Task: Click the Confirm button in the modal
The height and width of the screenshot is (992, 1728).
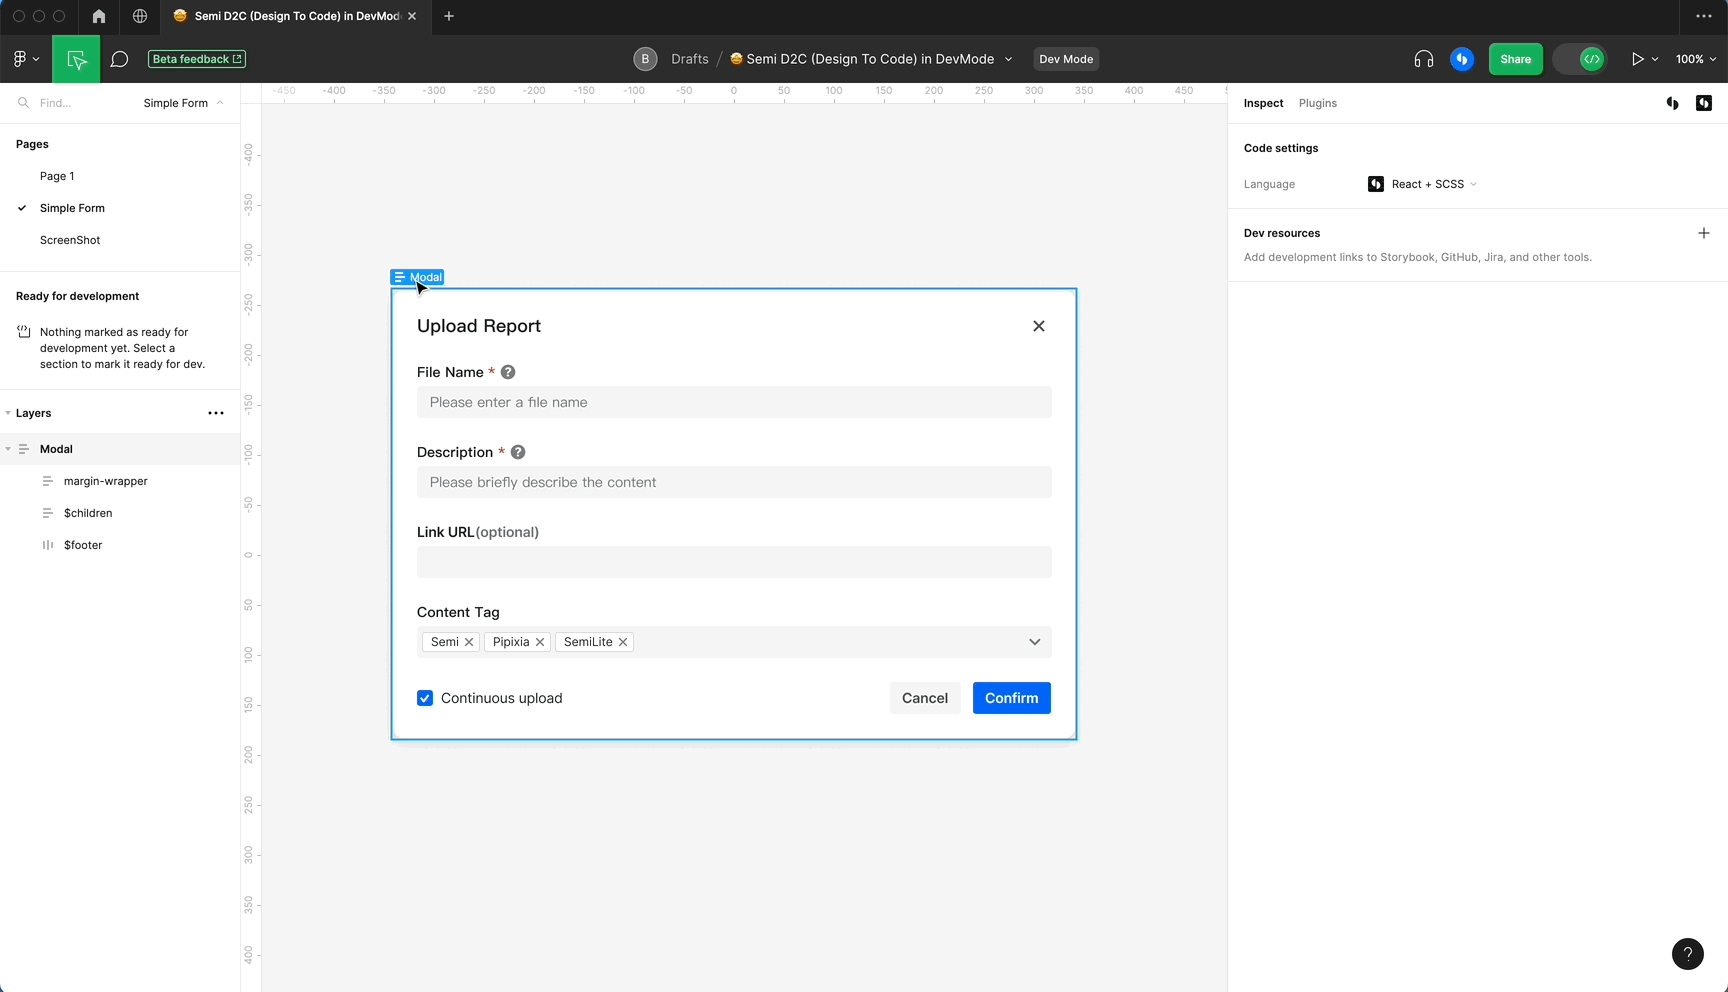Action: (1011, 698)
